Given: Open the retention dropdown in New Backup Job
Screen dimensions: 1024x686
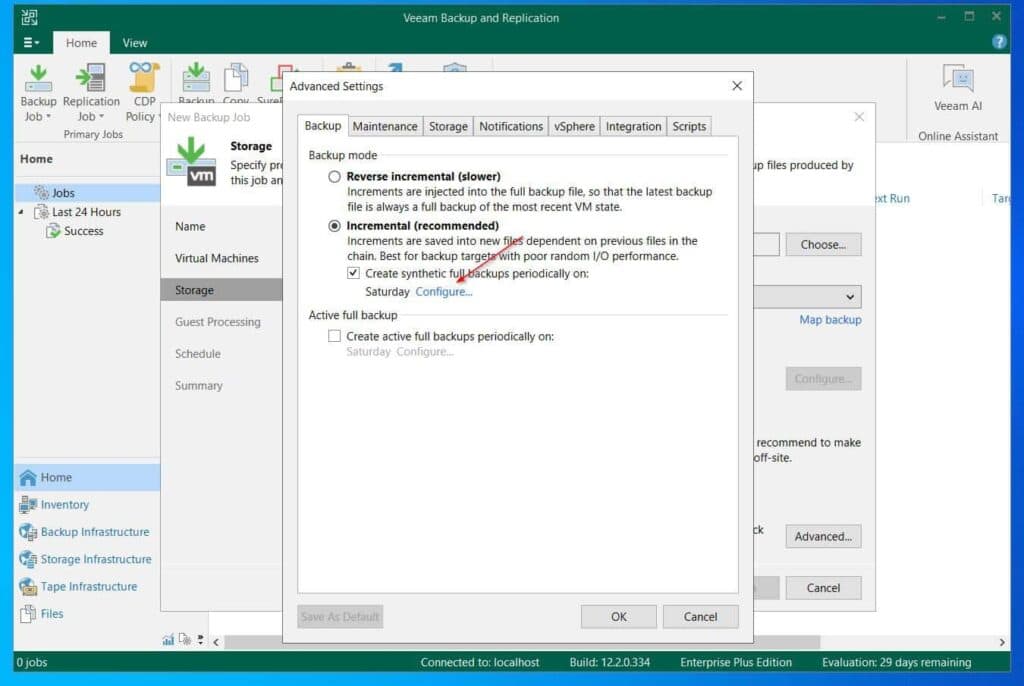Looking at the screenshot, I should 849,297.
